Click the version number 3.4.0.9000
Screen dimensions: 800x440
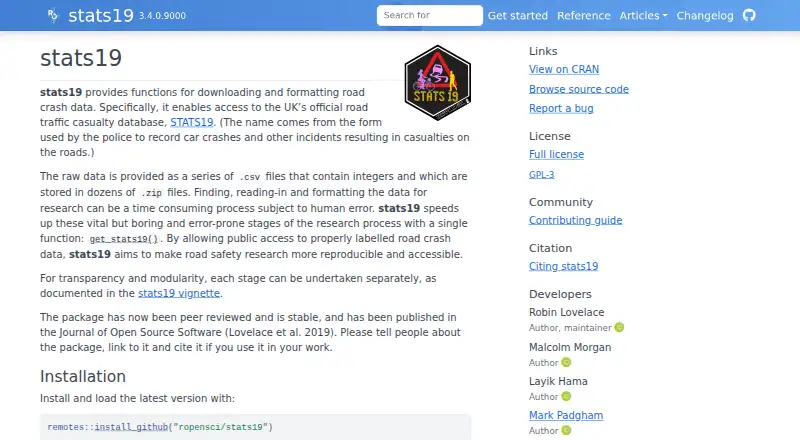click(x=162, y=16)
